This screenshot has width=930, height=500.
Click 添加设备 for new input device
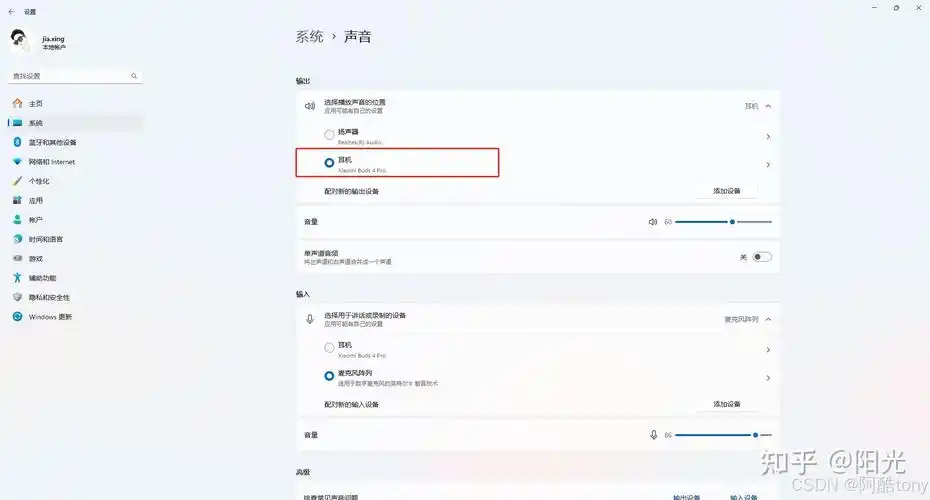click(x=726, y=404)
